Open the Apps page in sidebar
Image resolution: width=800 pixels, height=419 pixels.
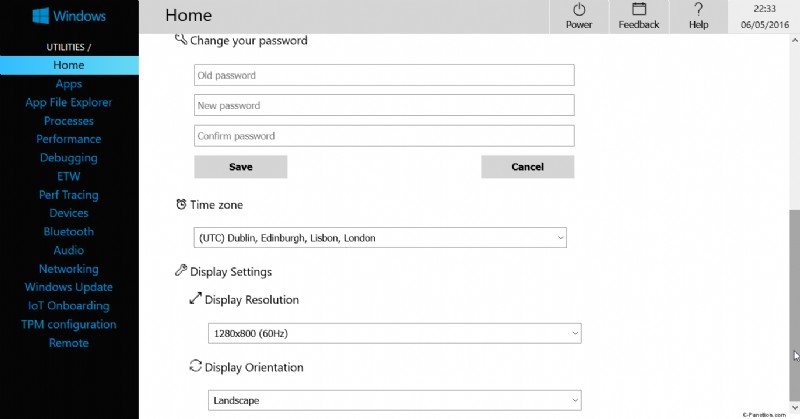[x=69, y=84]
